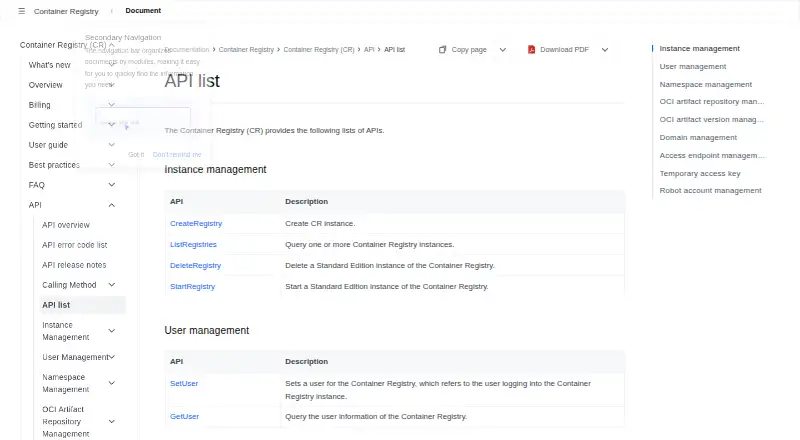Expand the Best practices chevron
Screen dimensions: 800x440
pyautogui.click(x=111, y=165)
